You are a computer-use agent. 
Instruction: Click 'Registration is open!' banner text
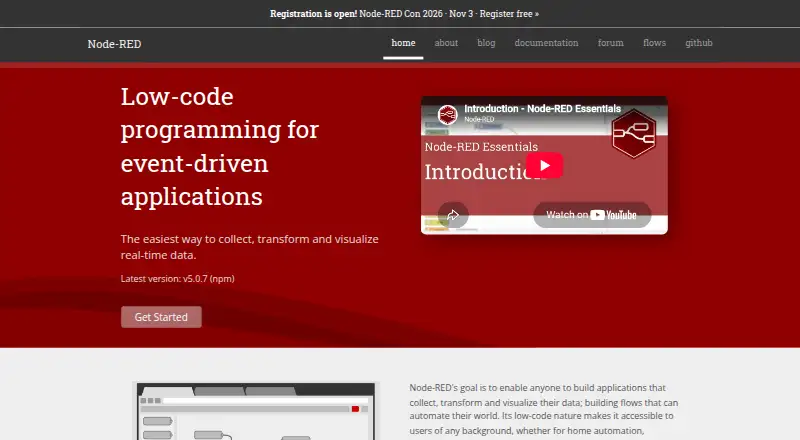pos(313,14)
